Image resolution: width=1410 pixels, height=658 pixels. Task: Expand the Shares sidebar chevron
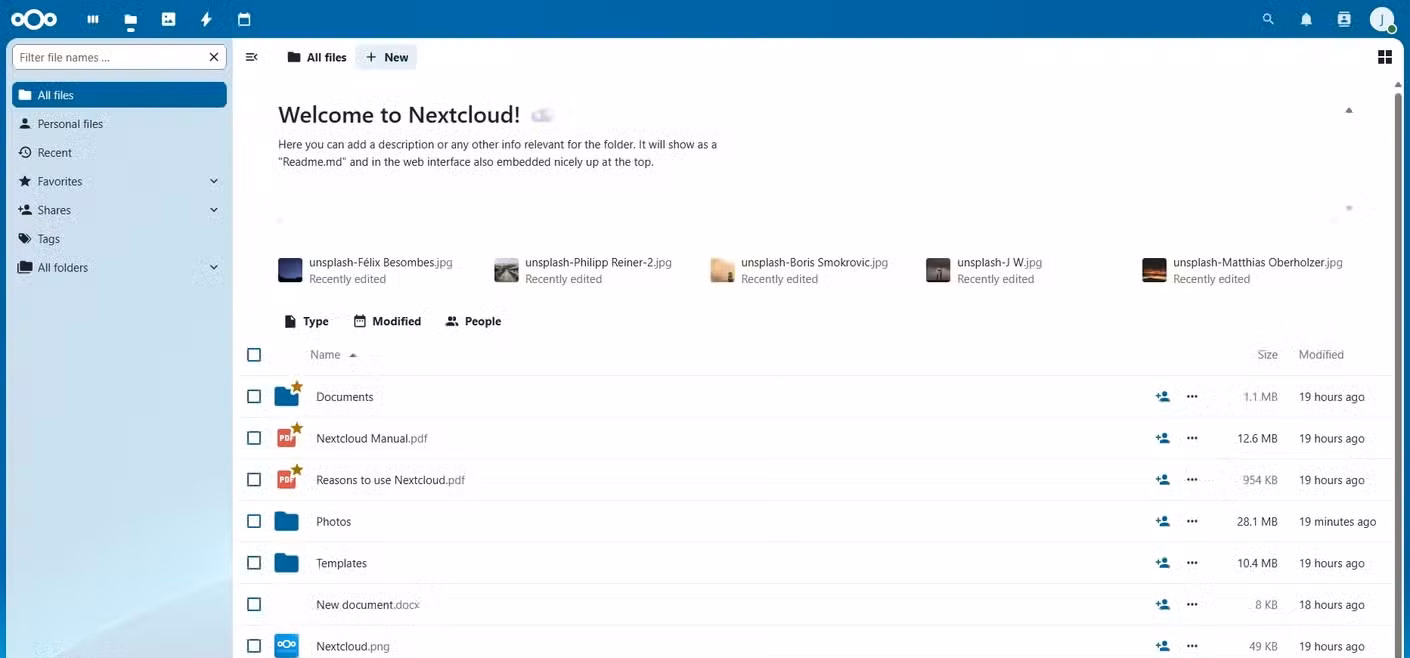point(213,210)
